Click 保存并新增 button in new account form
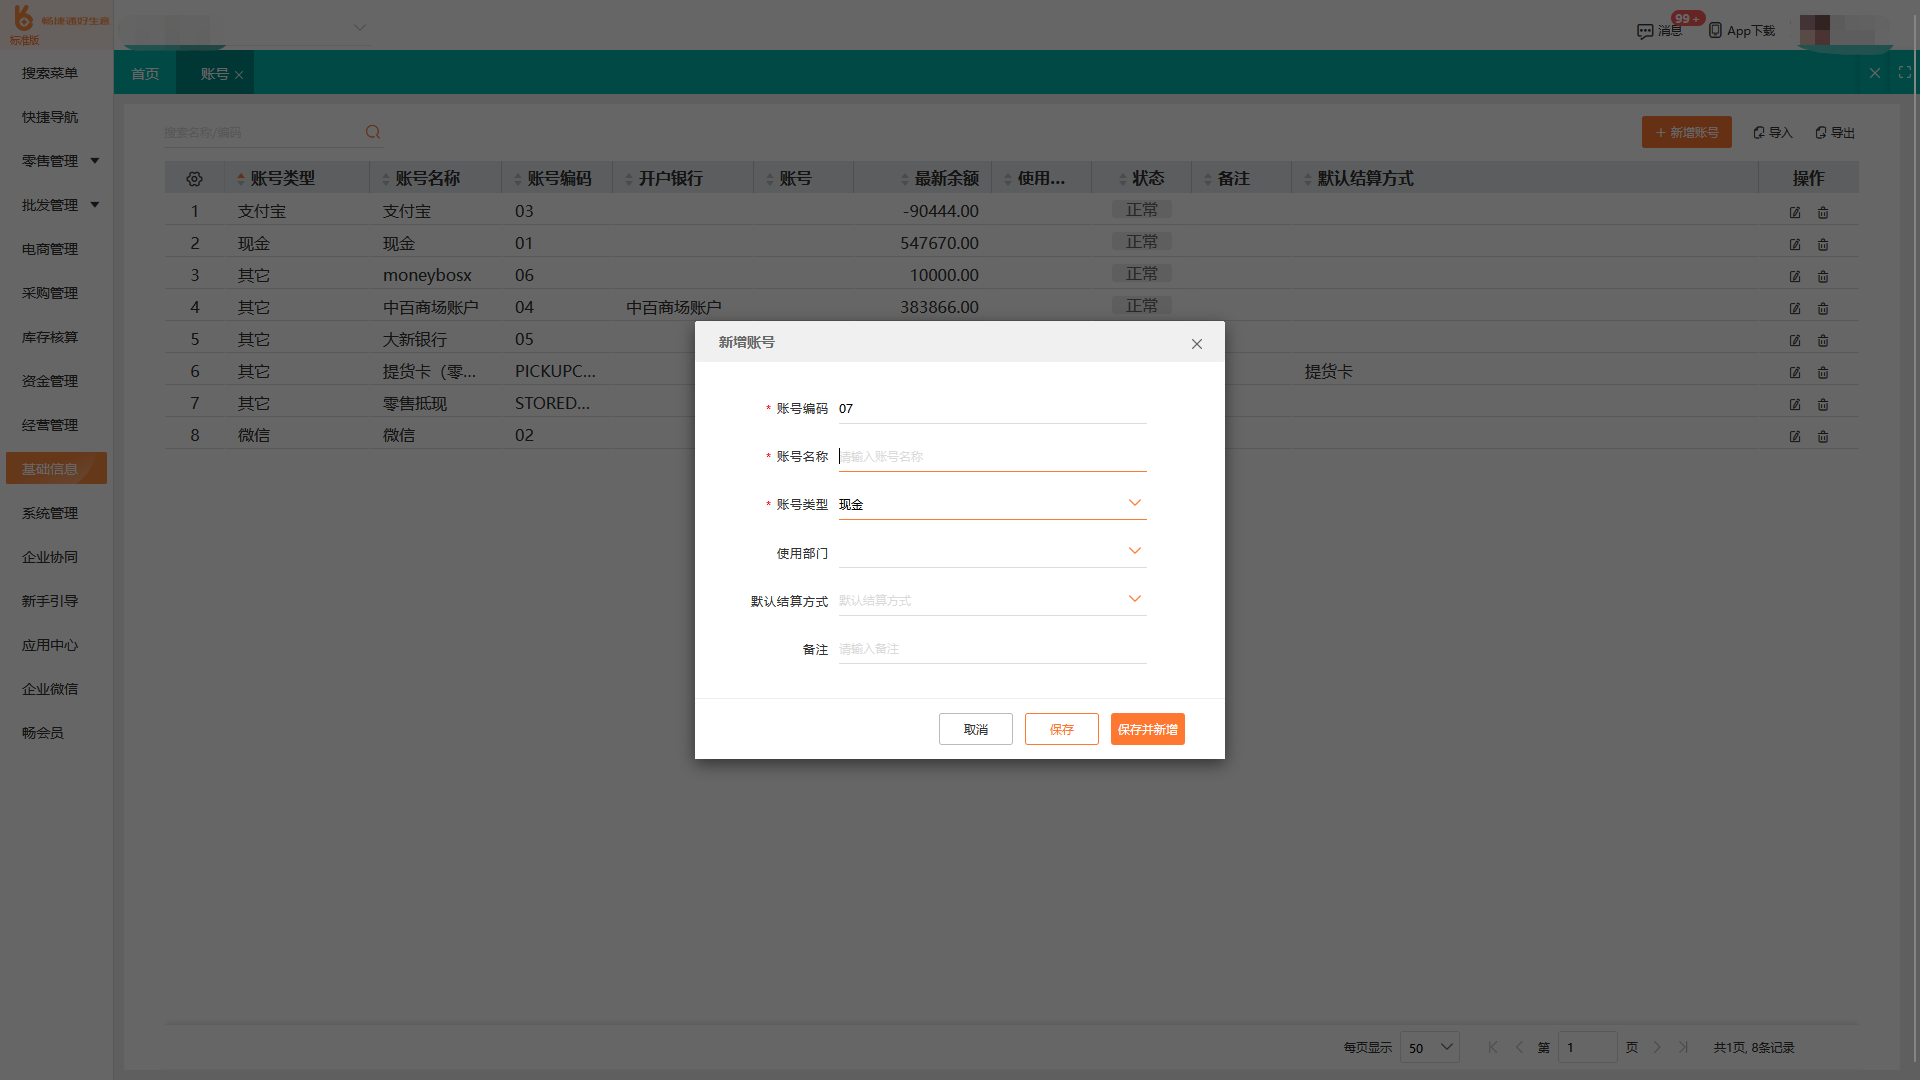Screen dimensions: 1920x1080 (1147, 729)
